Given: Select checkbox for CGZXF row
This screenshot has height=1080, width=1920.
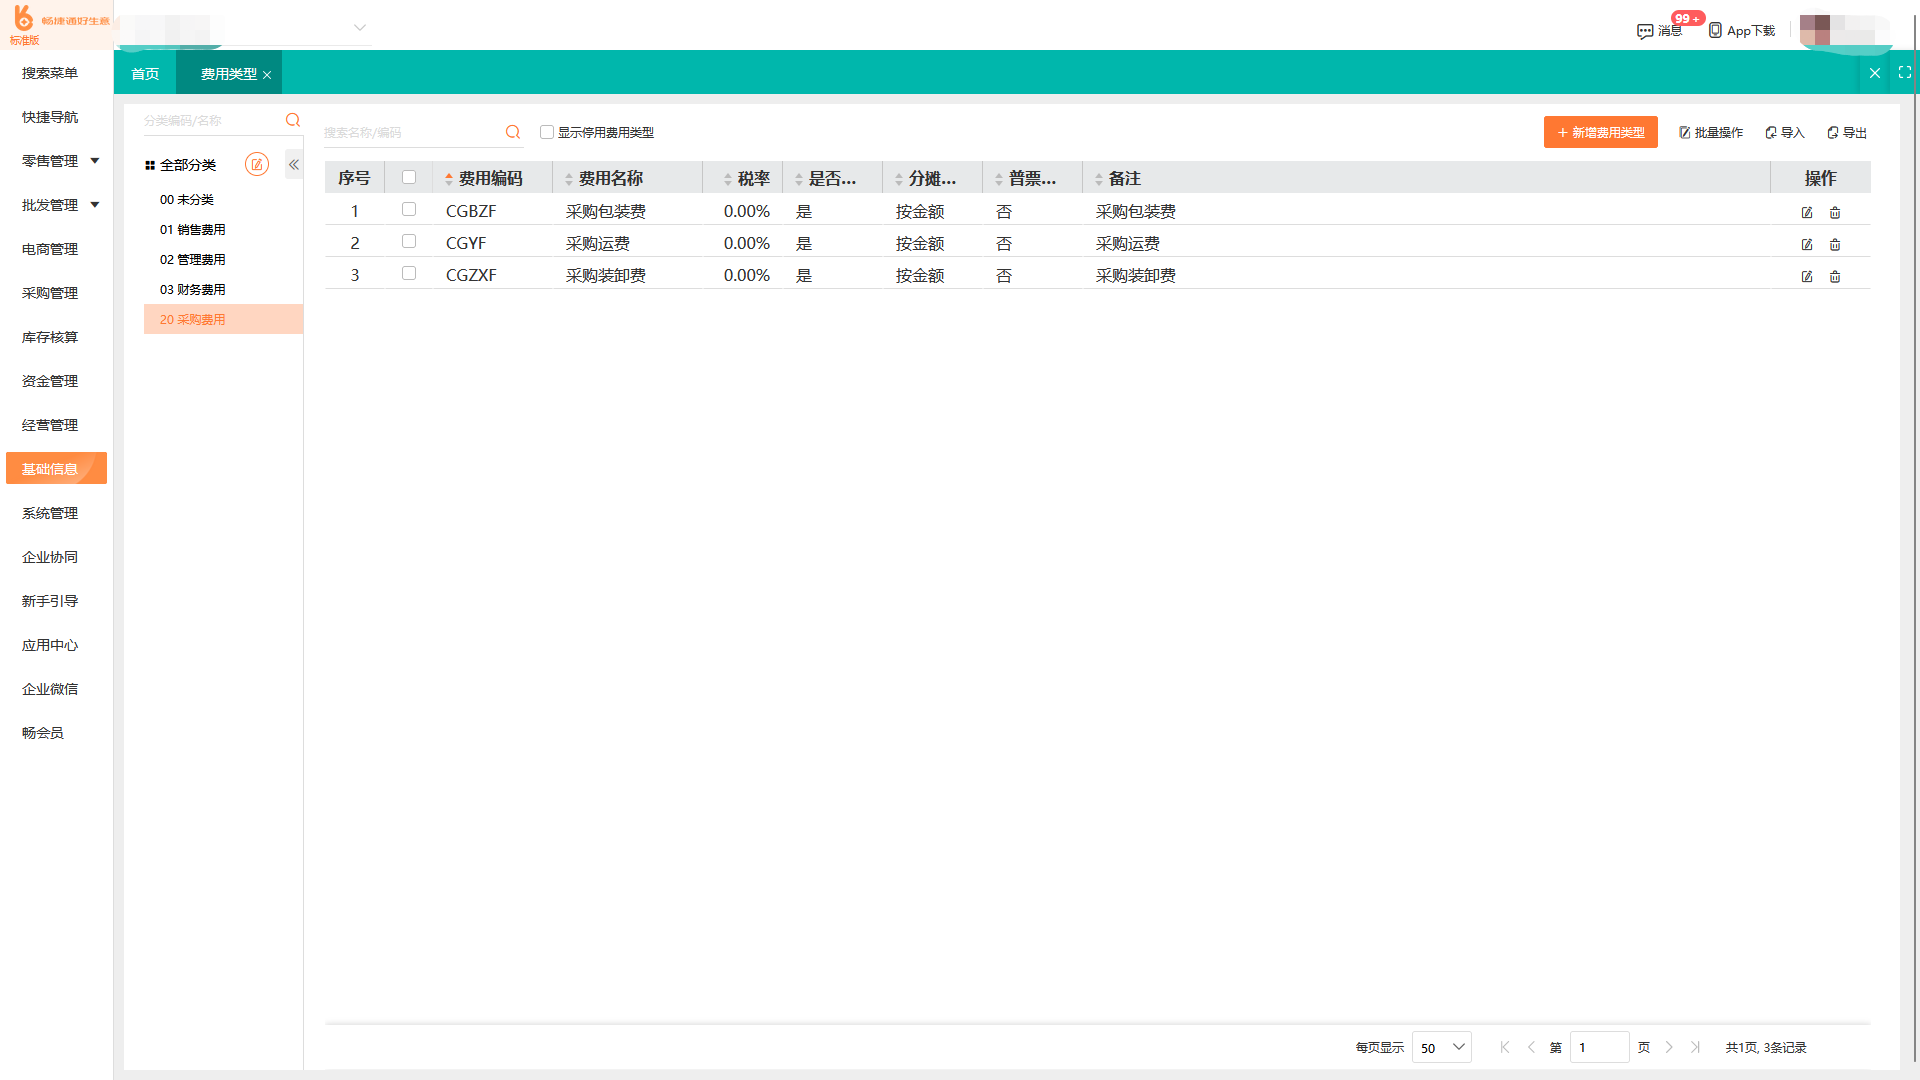Looking at the screenshot, I should [x=409, y=274].
